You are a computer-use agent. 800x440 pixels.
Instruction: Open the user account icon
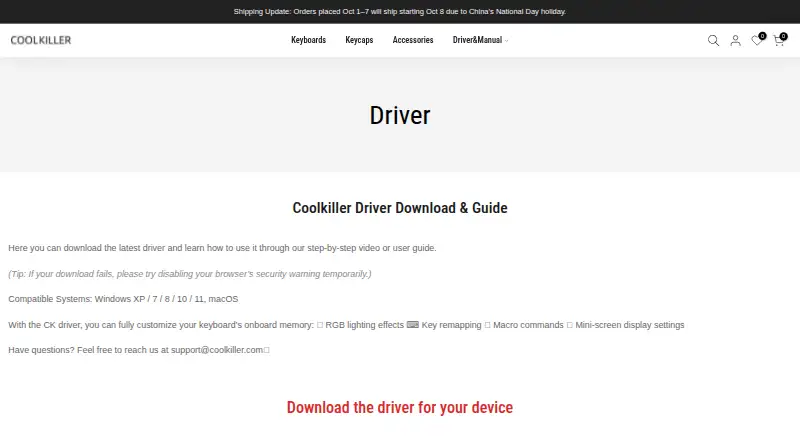[735, 40]
